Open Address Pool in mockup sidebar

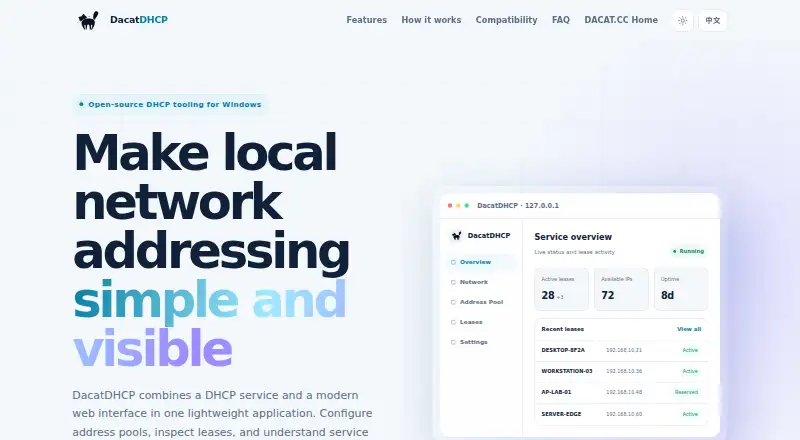coord(481,302)
